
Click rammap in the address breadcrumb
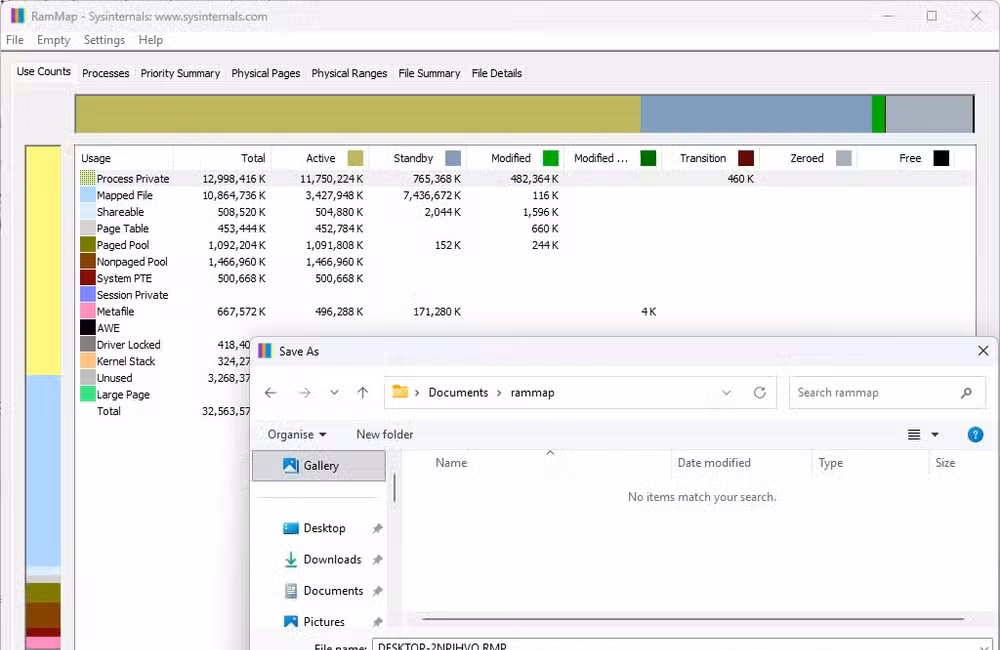tap(532, 392)
